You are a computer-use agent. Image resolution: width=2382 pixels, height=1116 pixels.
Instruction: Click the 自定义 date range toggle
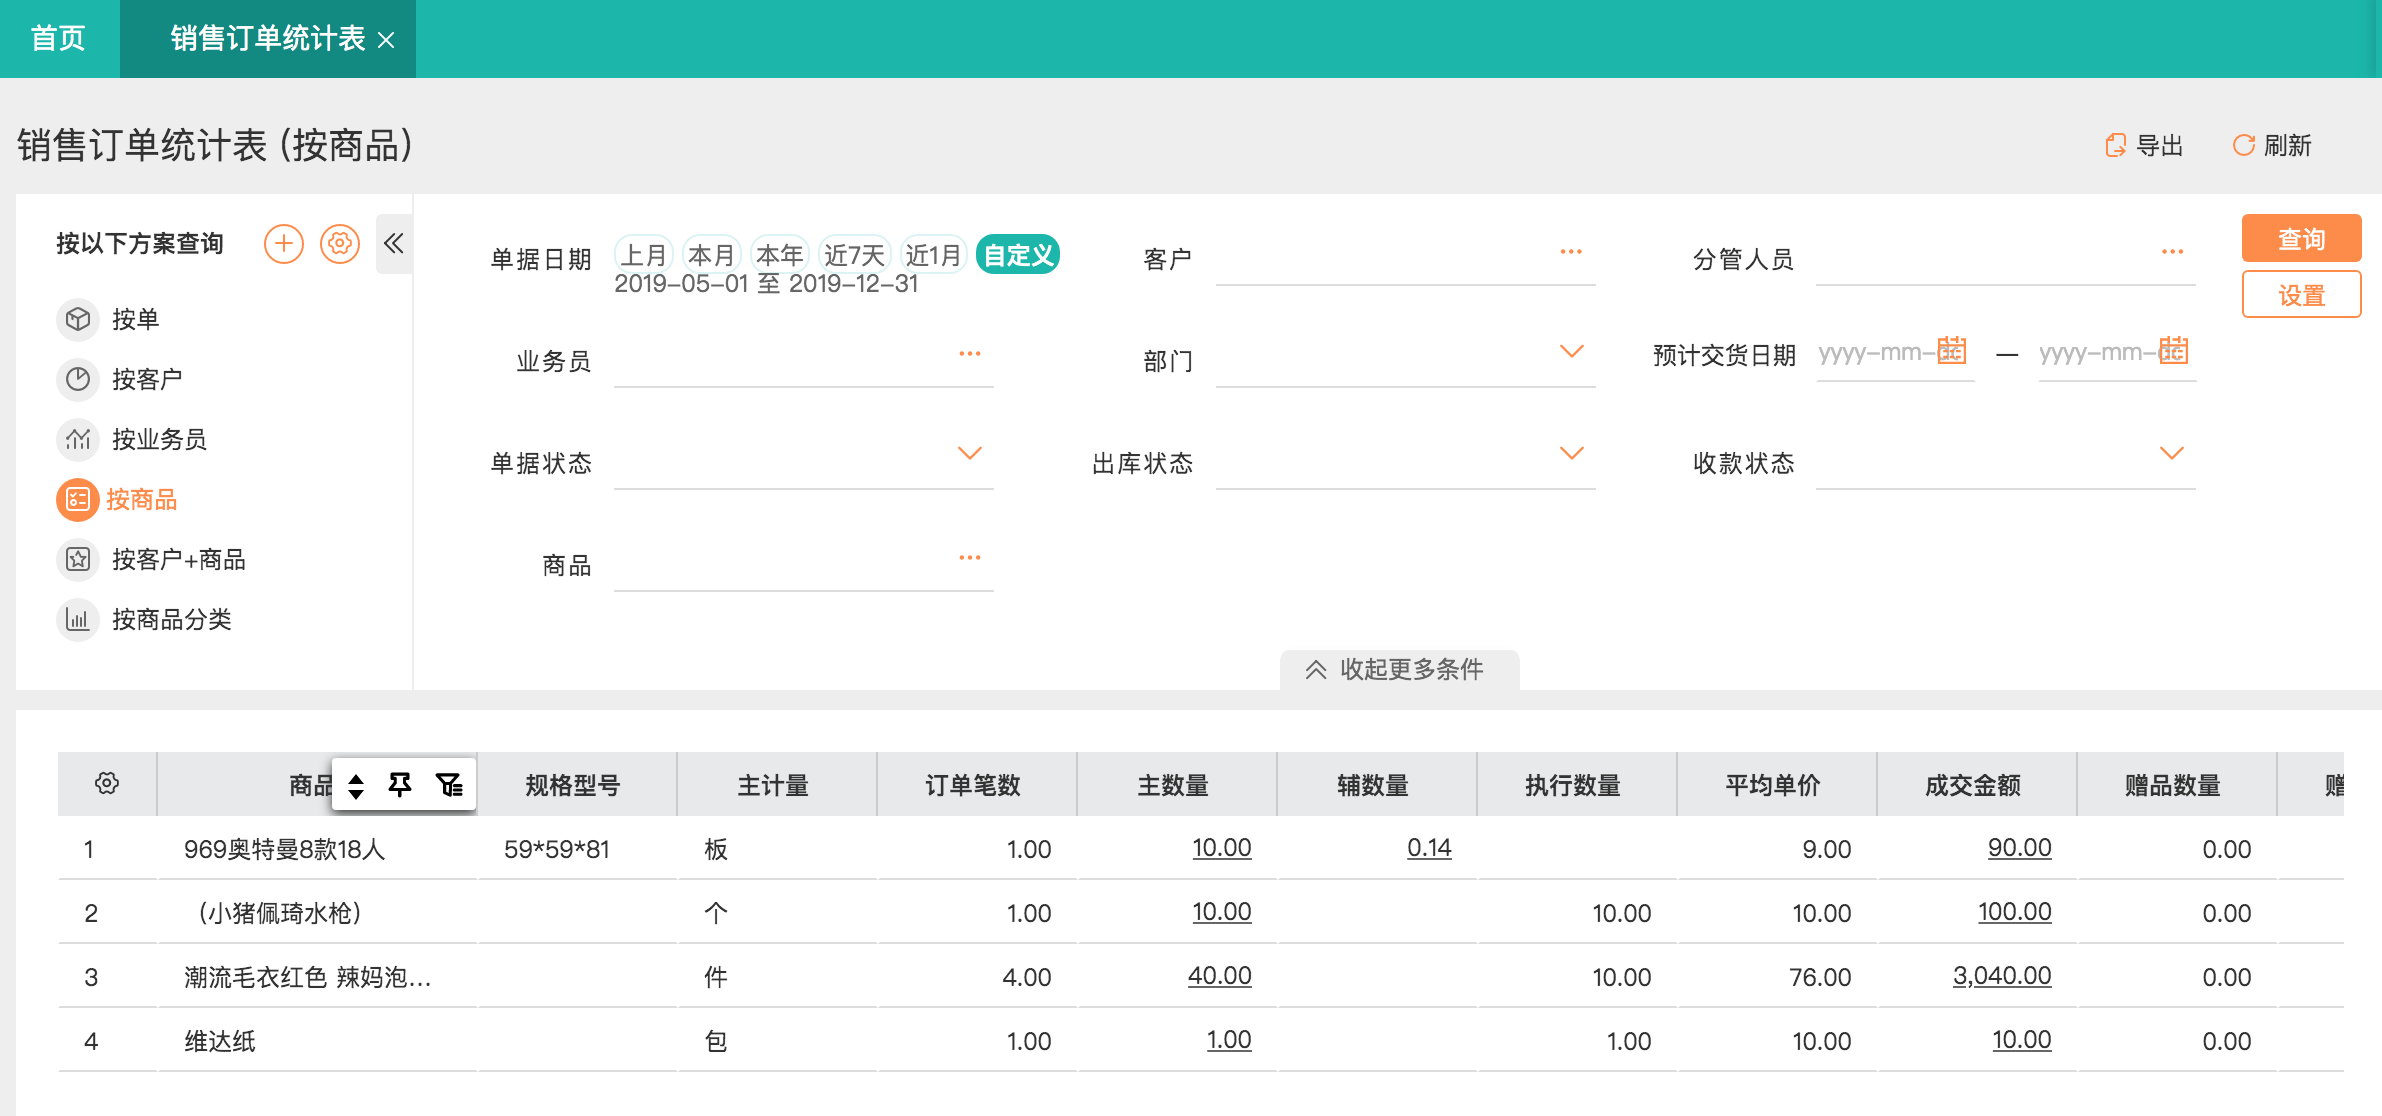tap(1019, 254)
